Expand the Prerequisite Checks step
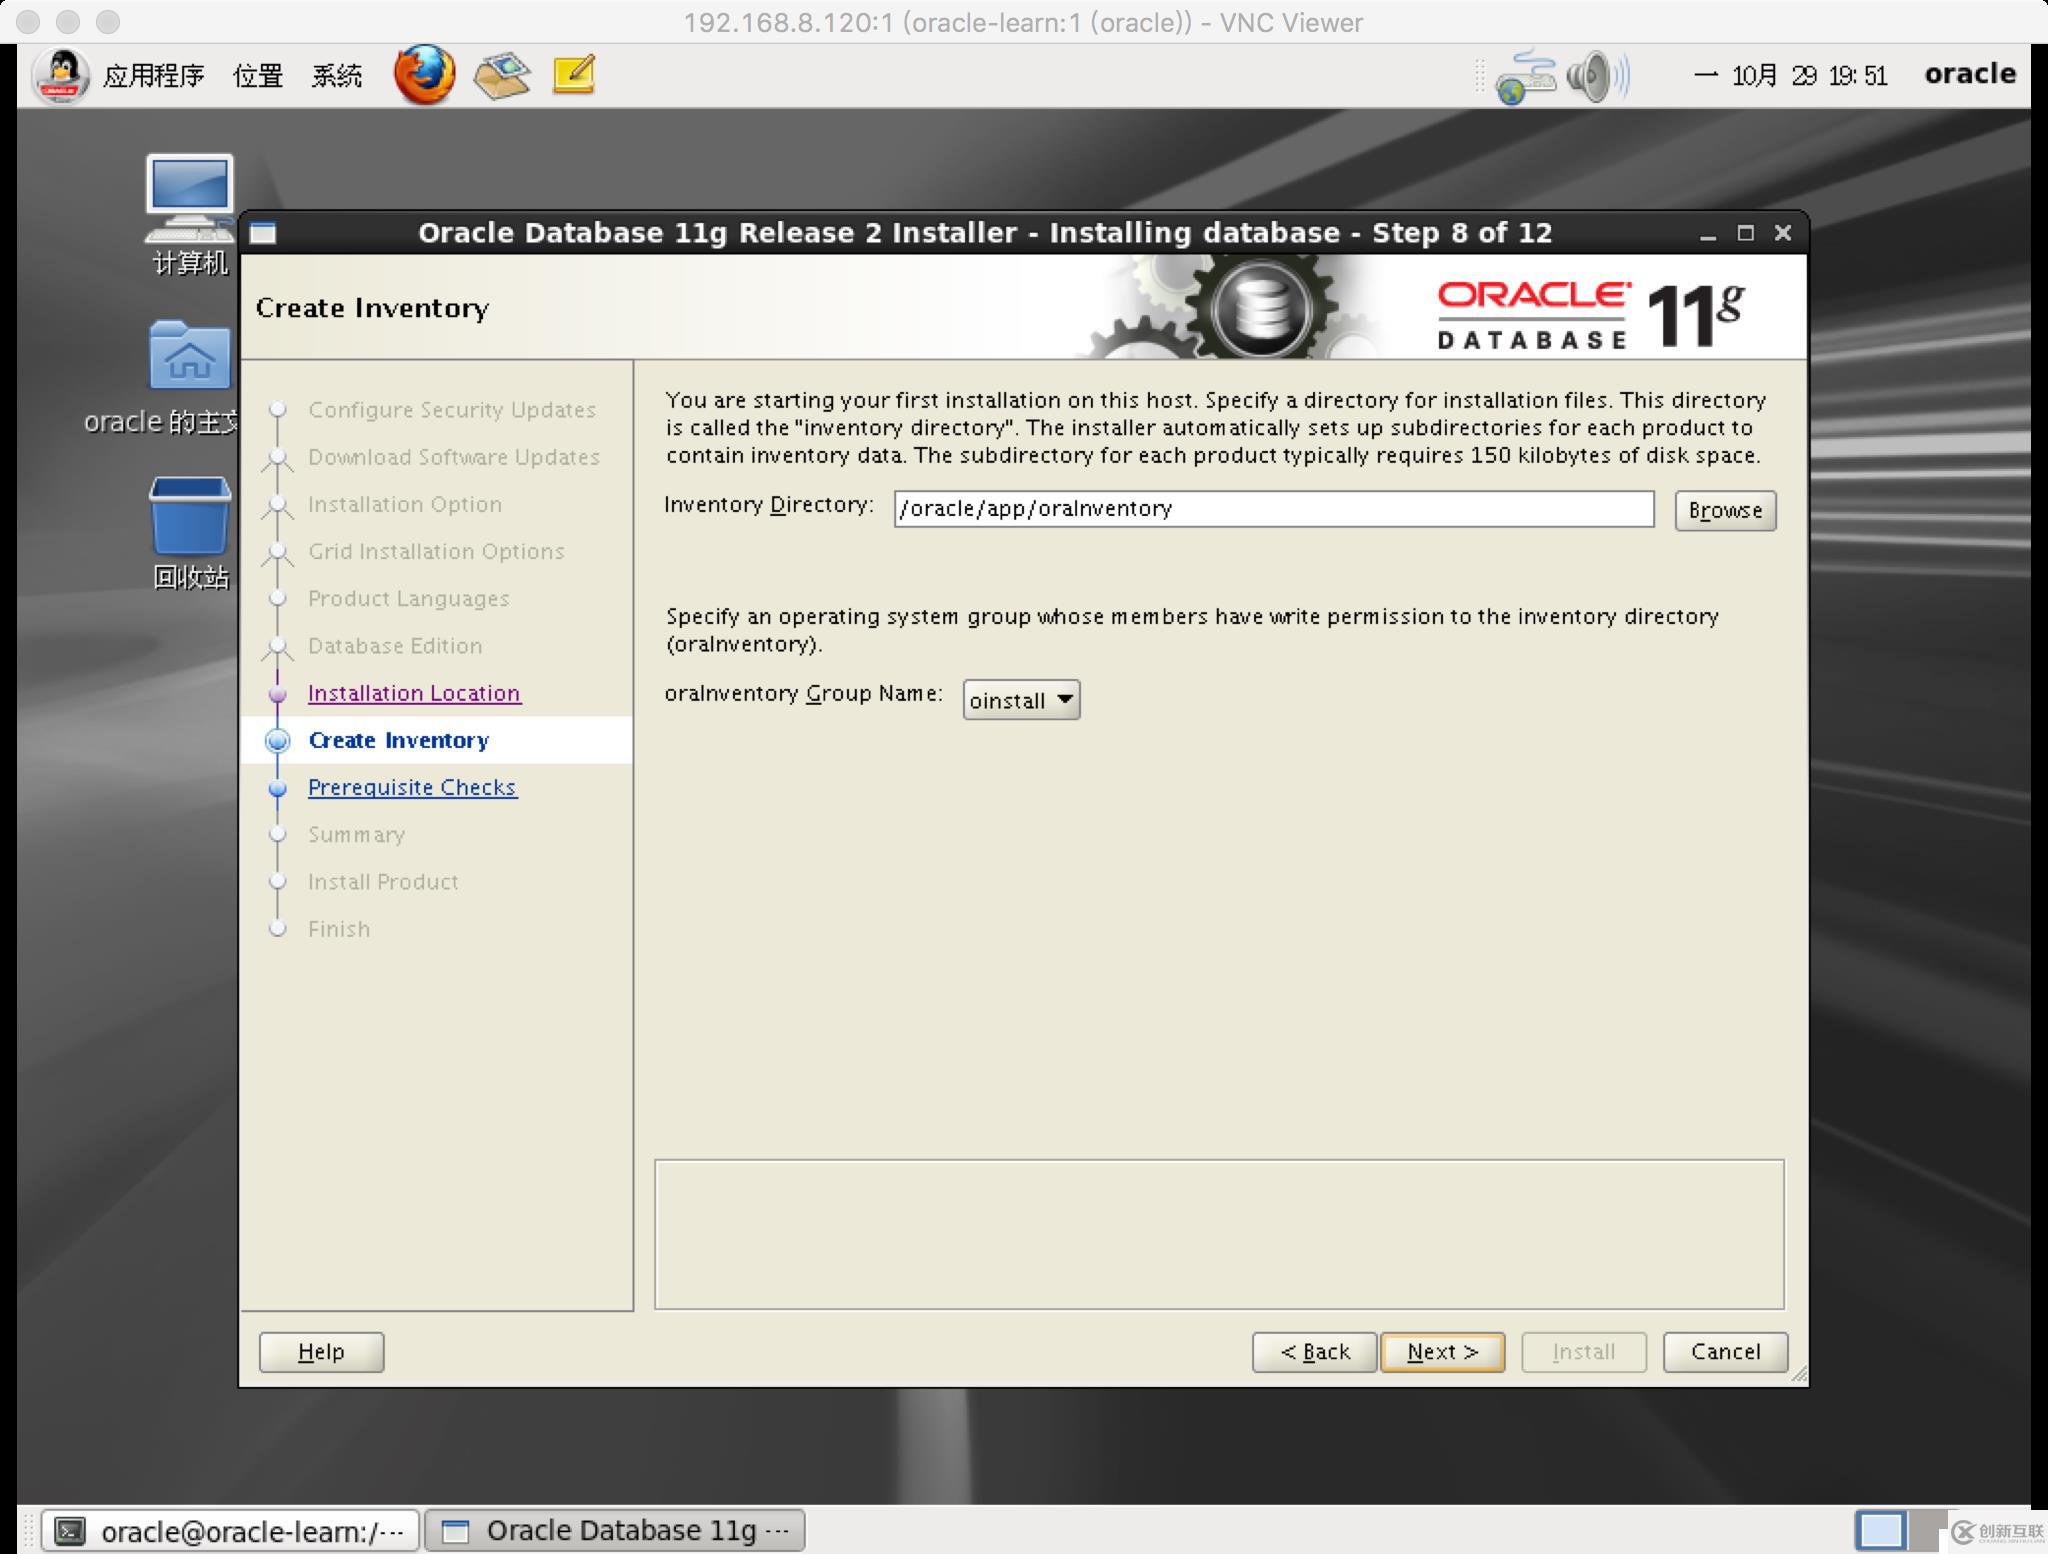This screenshot has height=1554, width=2048. coord(411,785)
